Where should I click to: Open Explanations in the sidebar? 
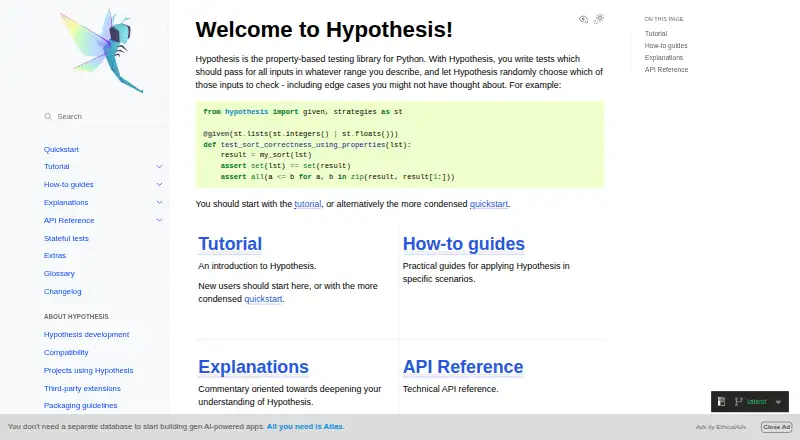(66, 202)
